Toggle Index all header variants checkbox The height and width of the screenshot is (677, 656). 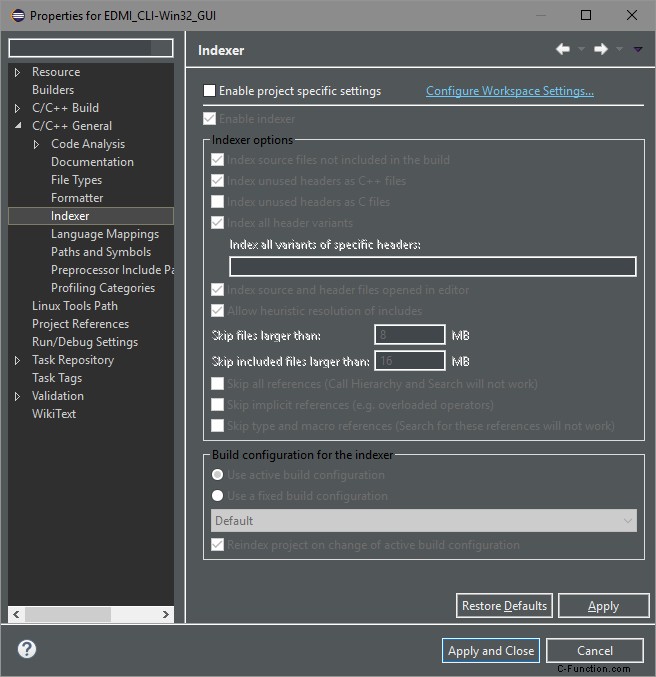tap(218, 223)
